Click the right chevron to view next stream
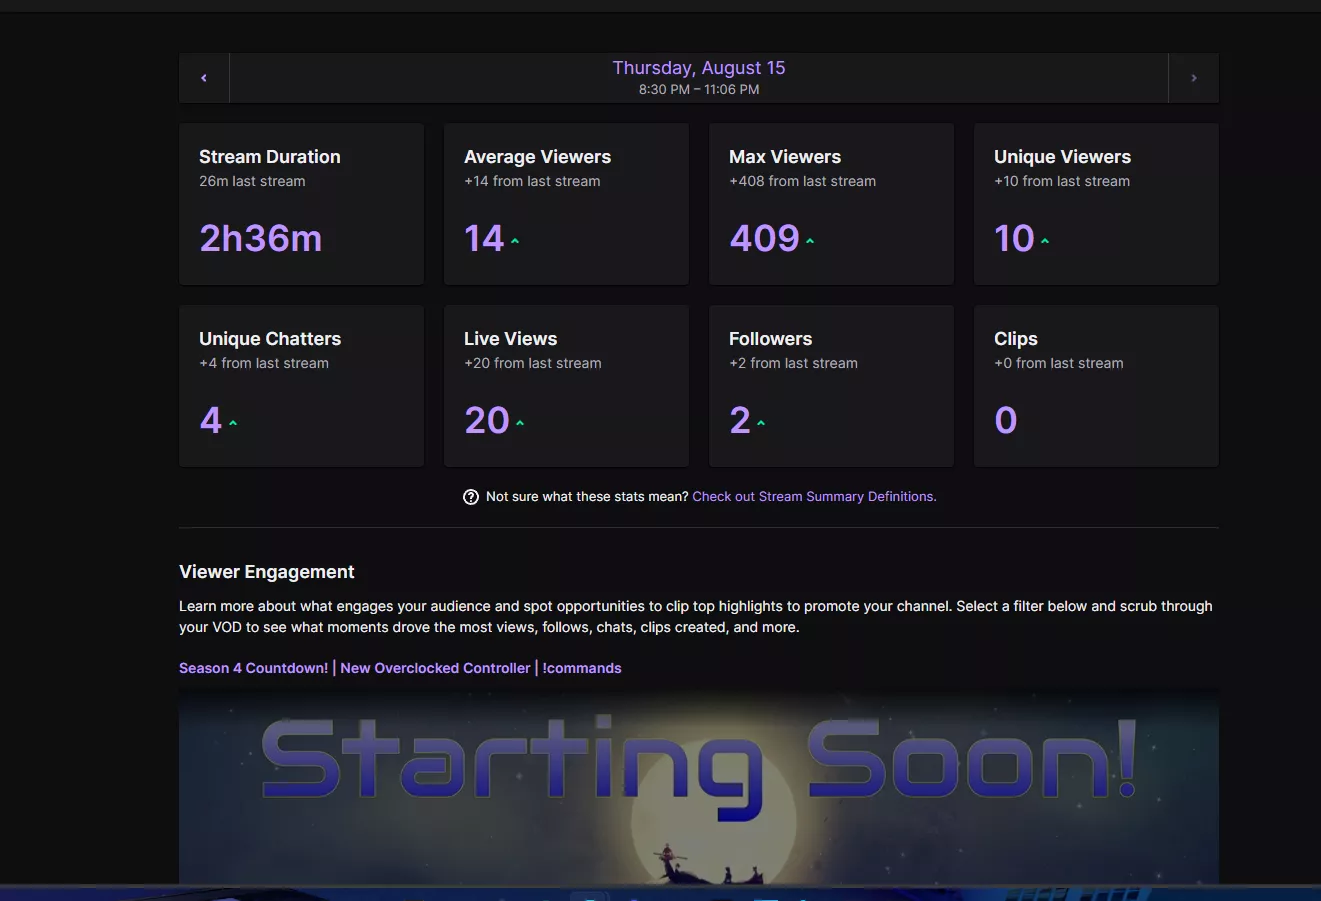Screen dimensions: 1321x901 [1193, 77]
